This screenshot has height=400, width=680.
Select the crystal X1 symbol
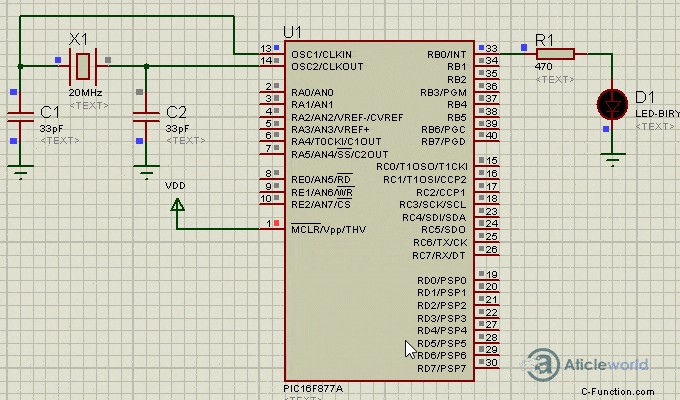point(81,67)
